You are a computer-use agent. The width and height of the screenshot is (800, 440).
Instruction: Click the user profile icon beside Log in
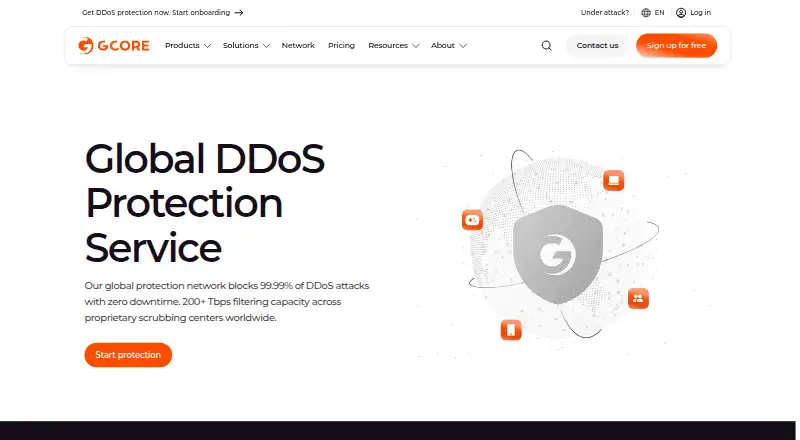pyautogui.click(x=681, y=13)
